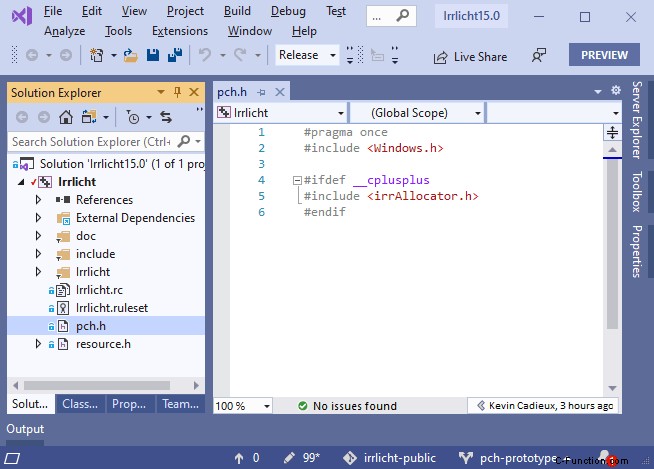
Task: Click the split editor window handle
Action: [x=612, y=132]
